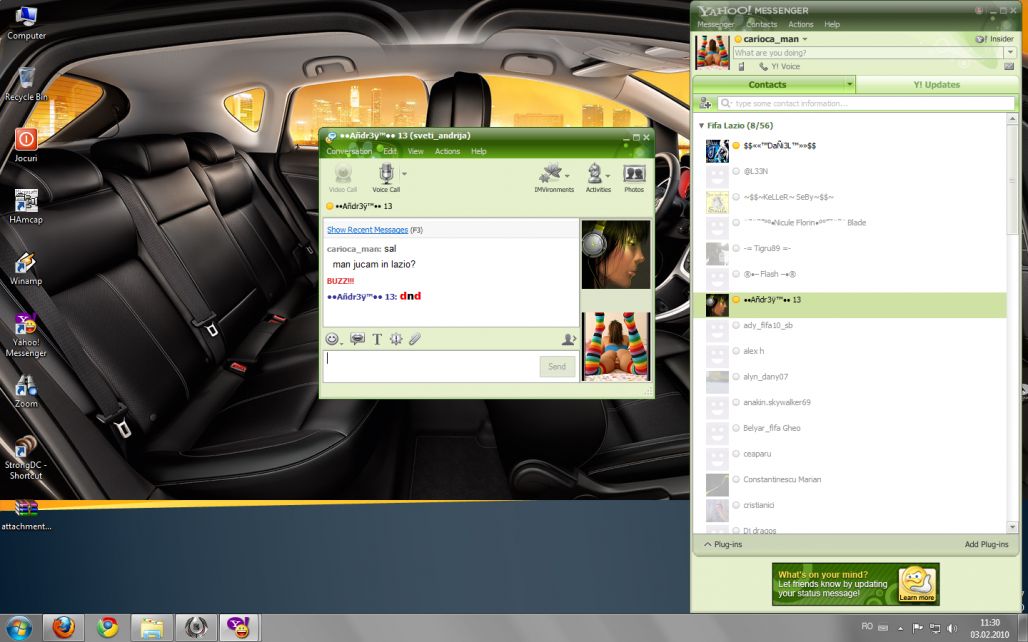Click the Show Recent Messages link
1028x642 pixels.
pyautogui.click(x=367, y=230)
